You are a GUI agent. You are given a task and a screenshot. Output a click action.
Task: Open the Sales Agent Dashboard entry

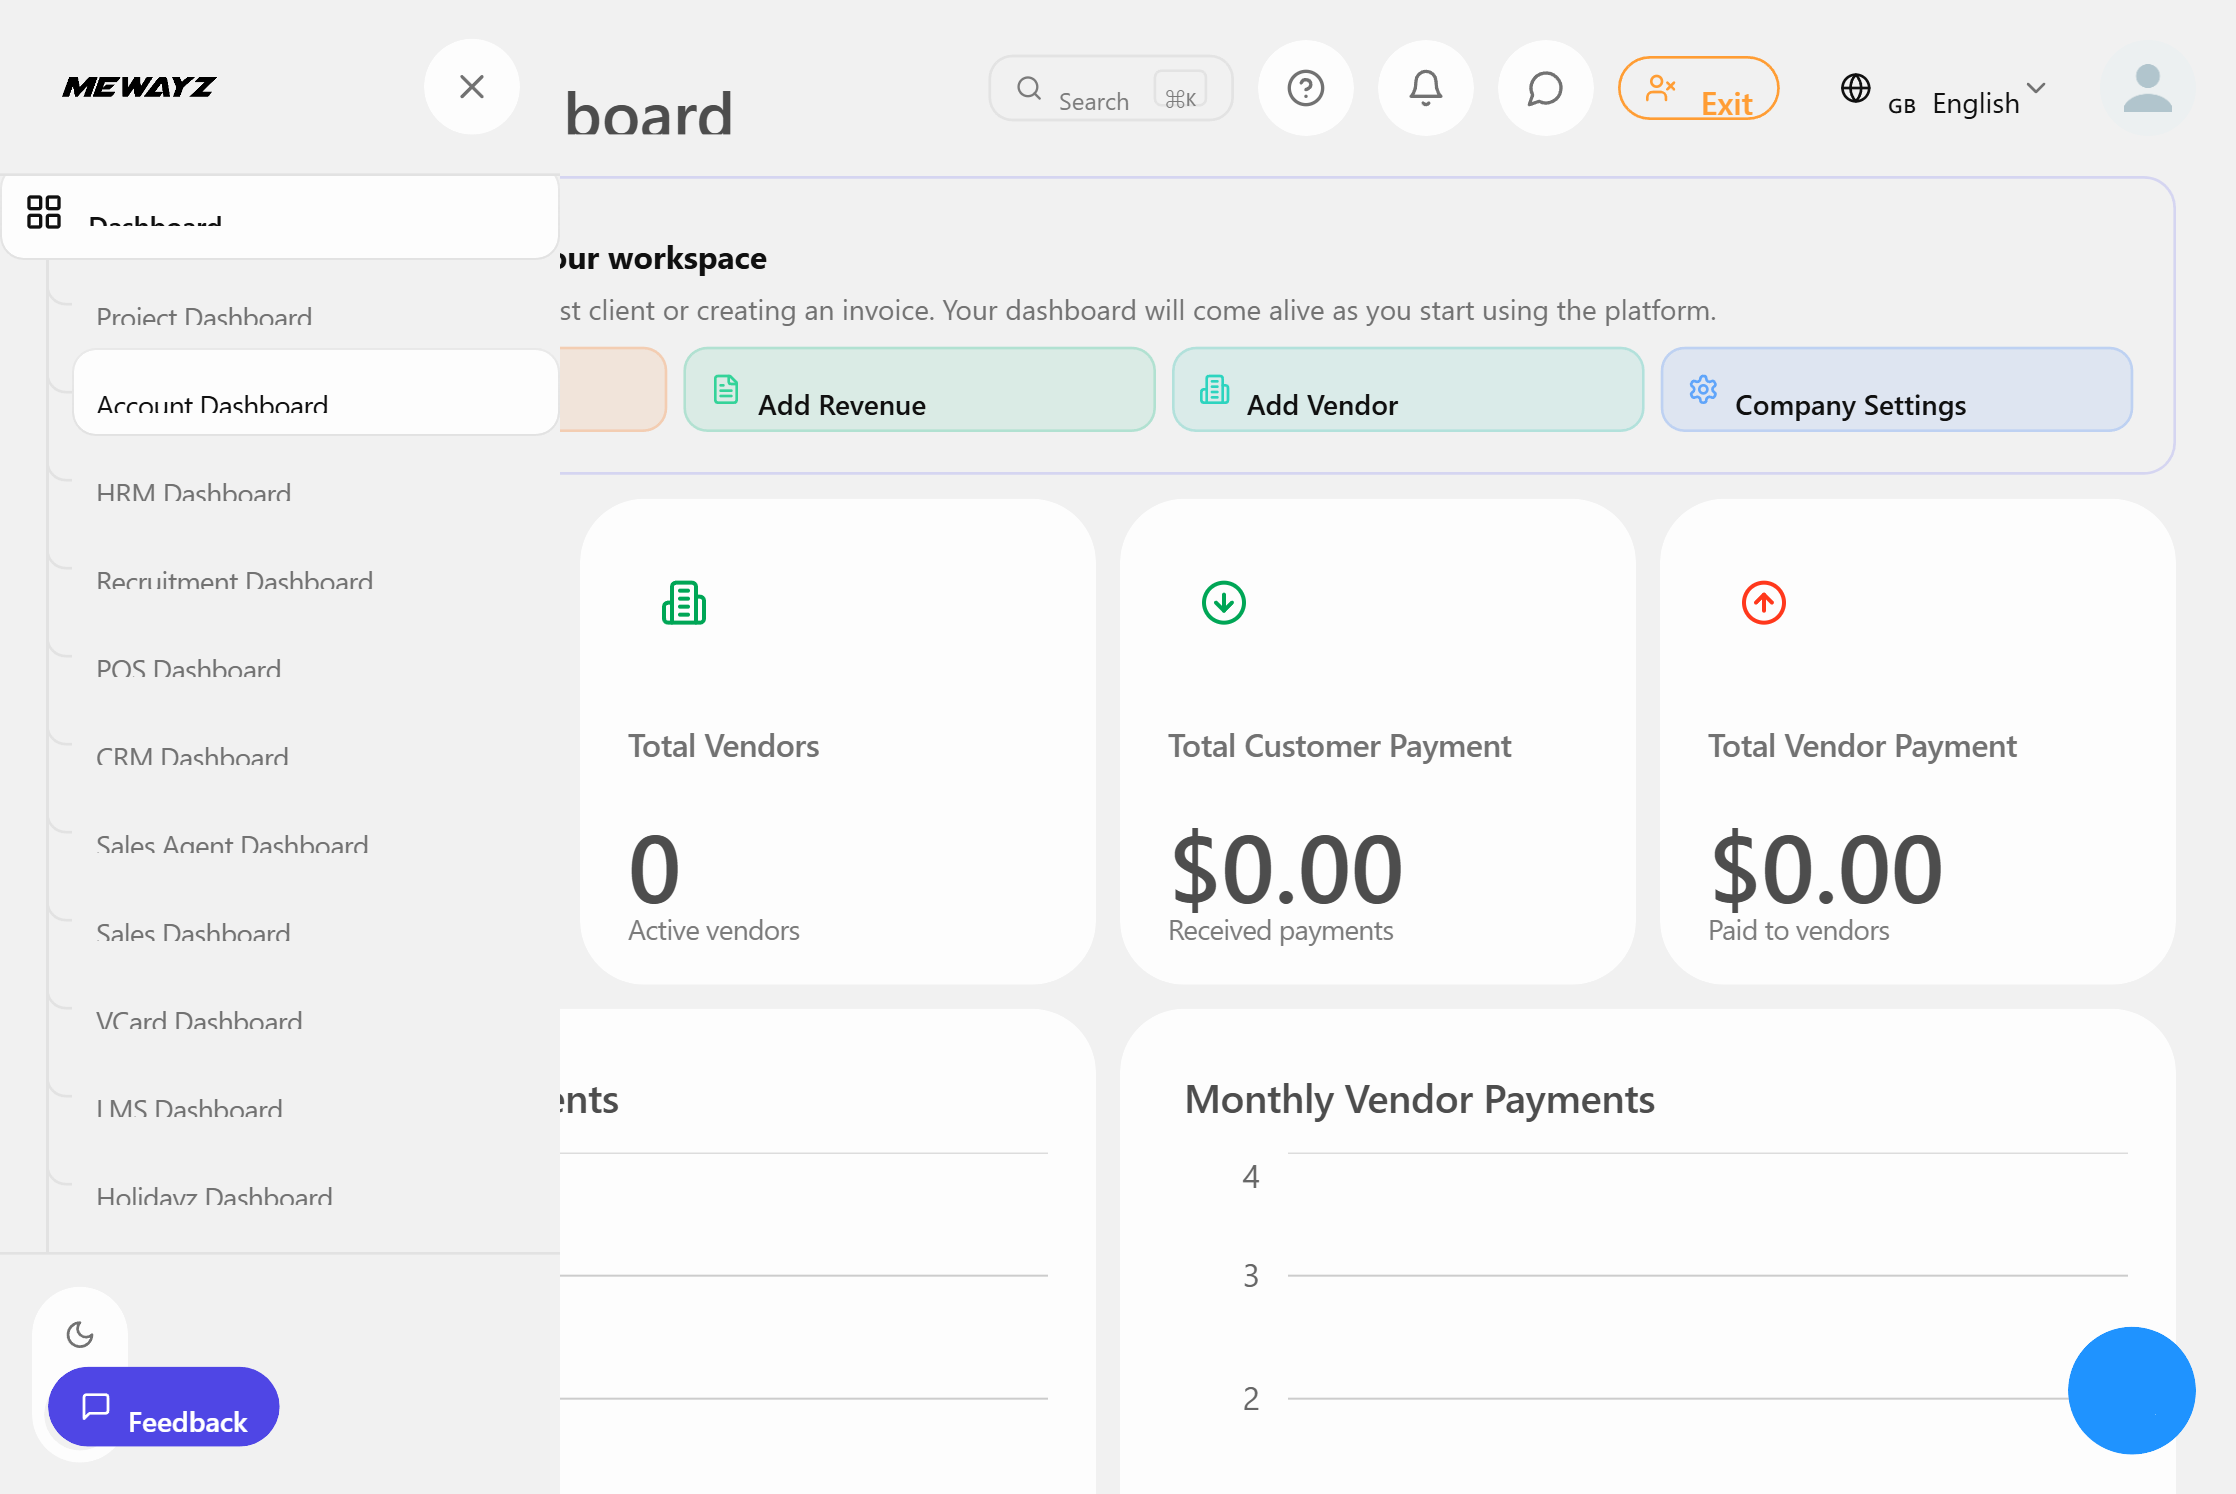point(232,845)
